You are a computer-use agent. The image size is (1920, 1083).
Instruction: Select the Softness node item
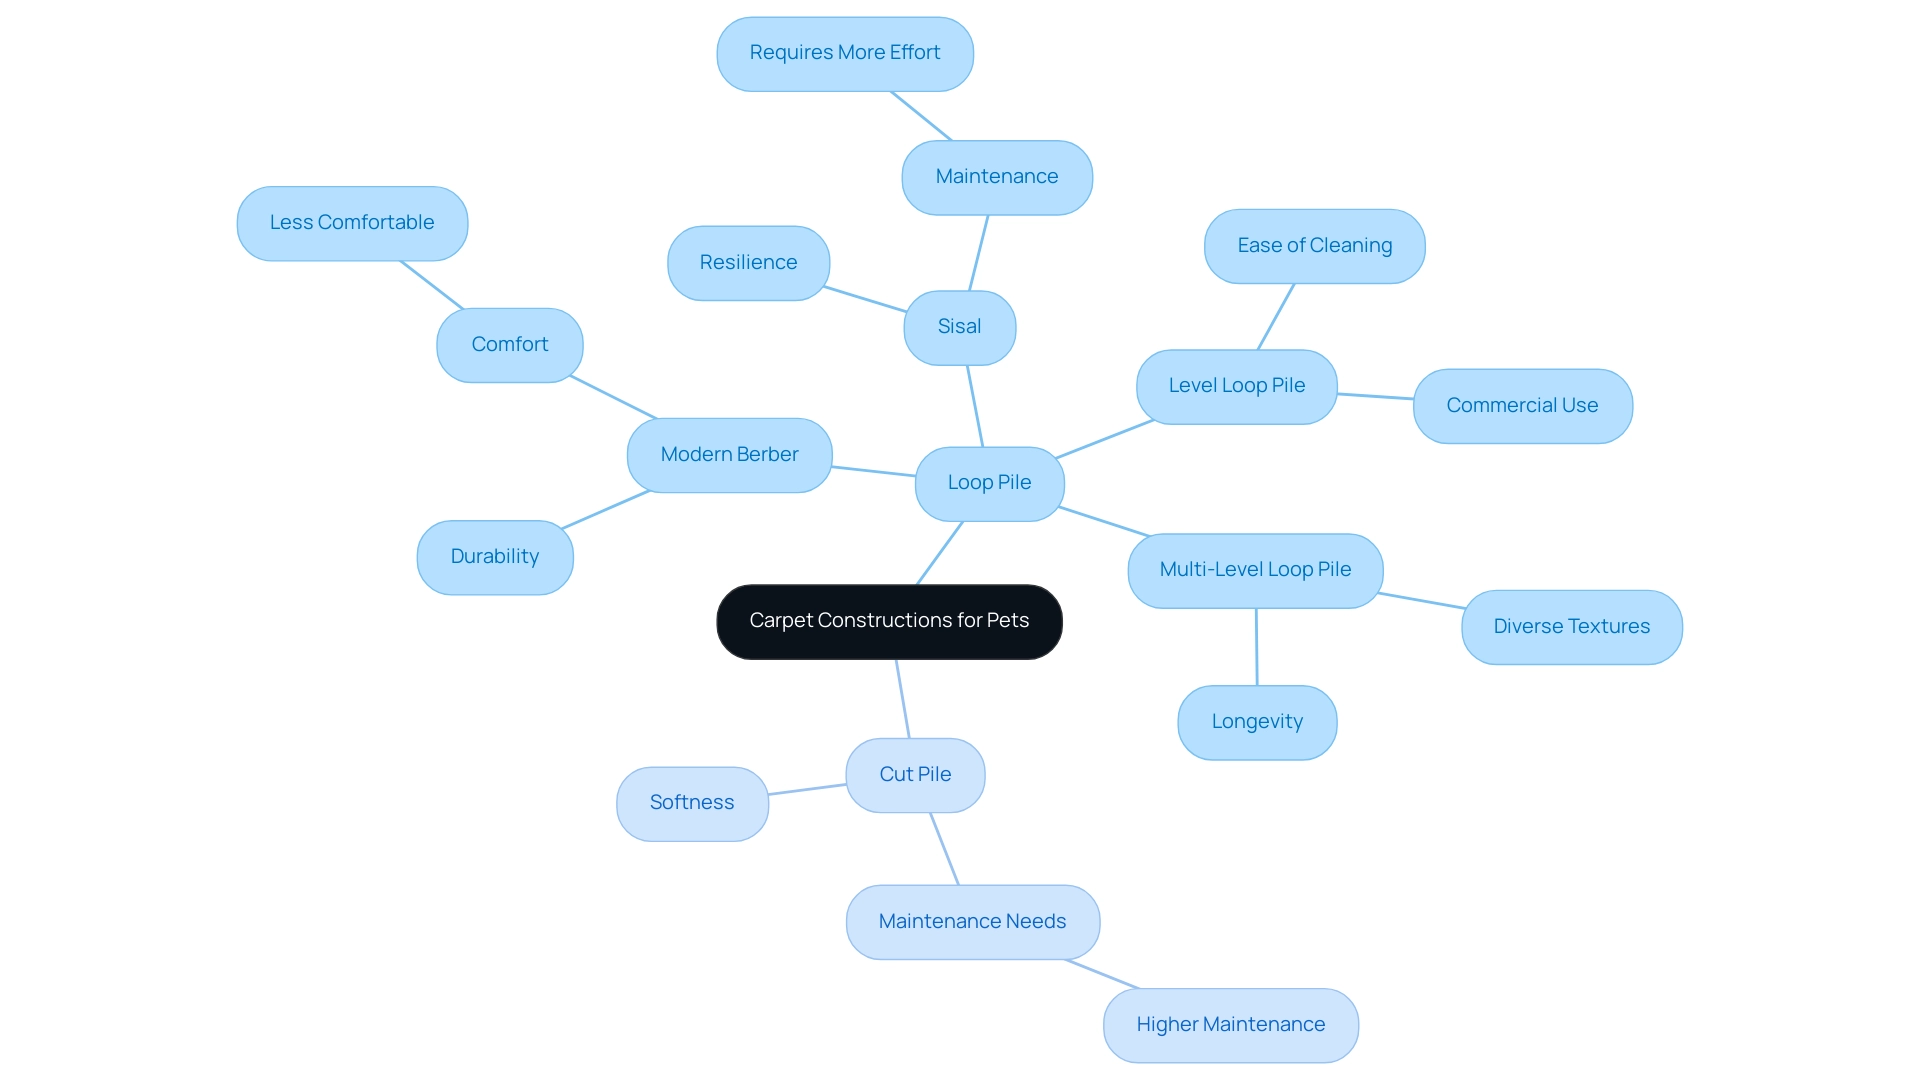691,802
